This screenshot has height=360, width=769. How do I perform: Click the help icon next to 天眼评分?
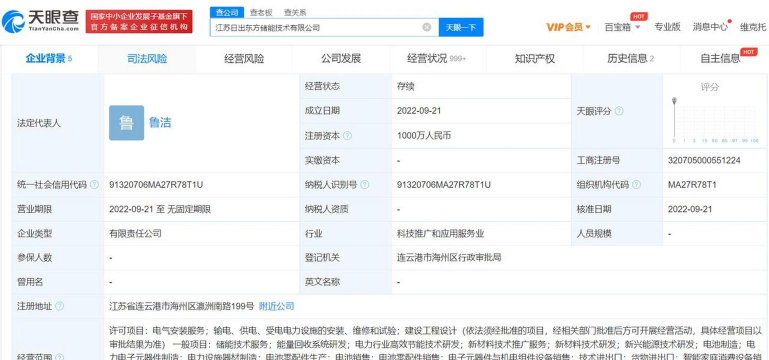[x=619, y=111]
